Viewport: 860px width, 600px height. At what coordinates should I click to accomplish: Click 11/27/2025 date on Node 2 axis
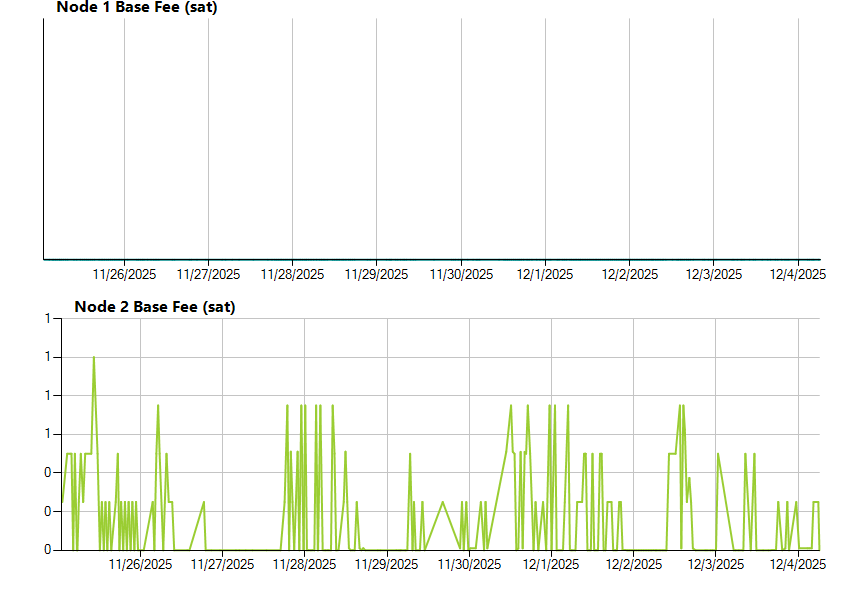point(223,564)
